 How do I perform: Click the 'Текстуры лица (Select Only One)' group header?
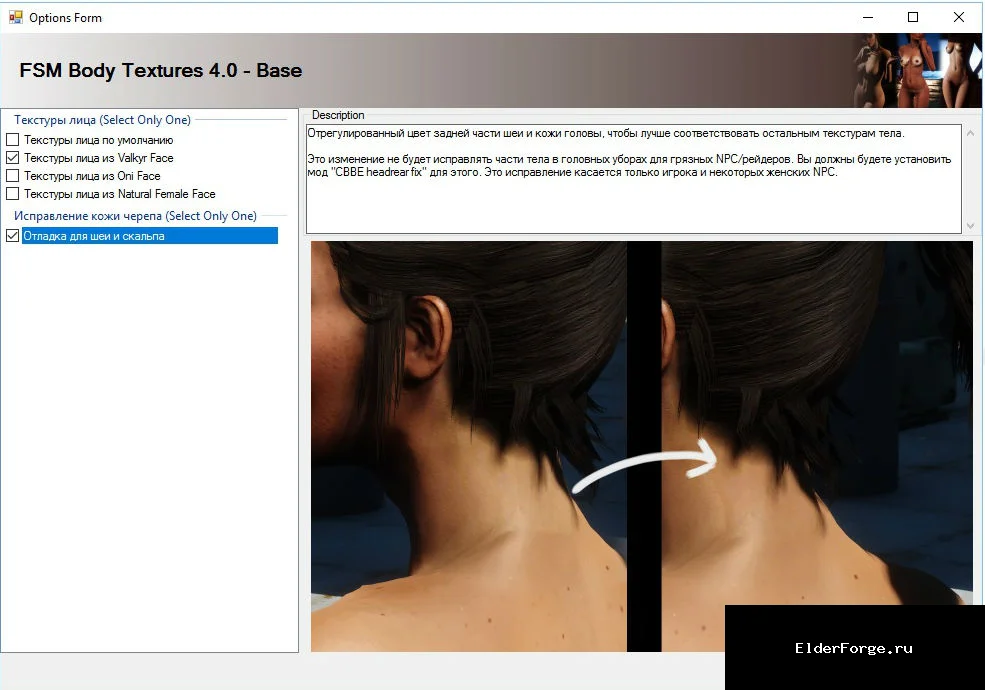[102, 120]
